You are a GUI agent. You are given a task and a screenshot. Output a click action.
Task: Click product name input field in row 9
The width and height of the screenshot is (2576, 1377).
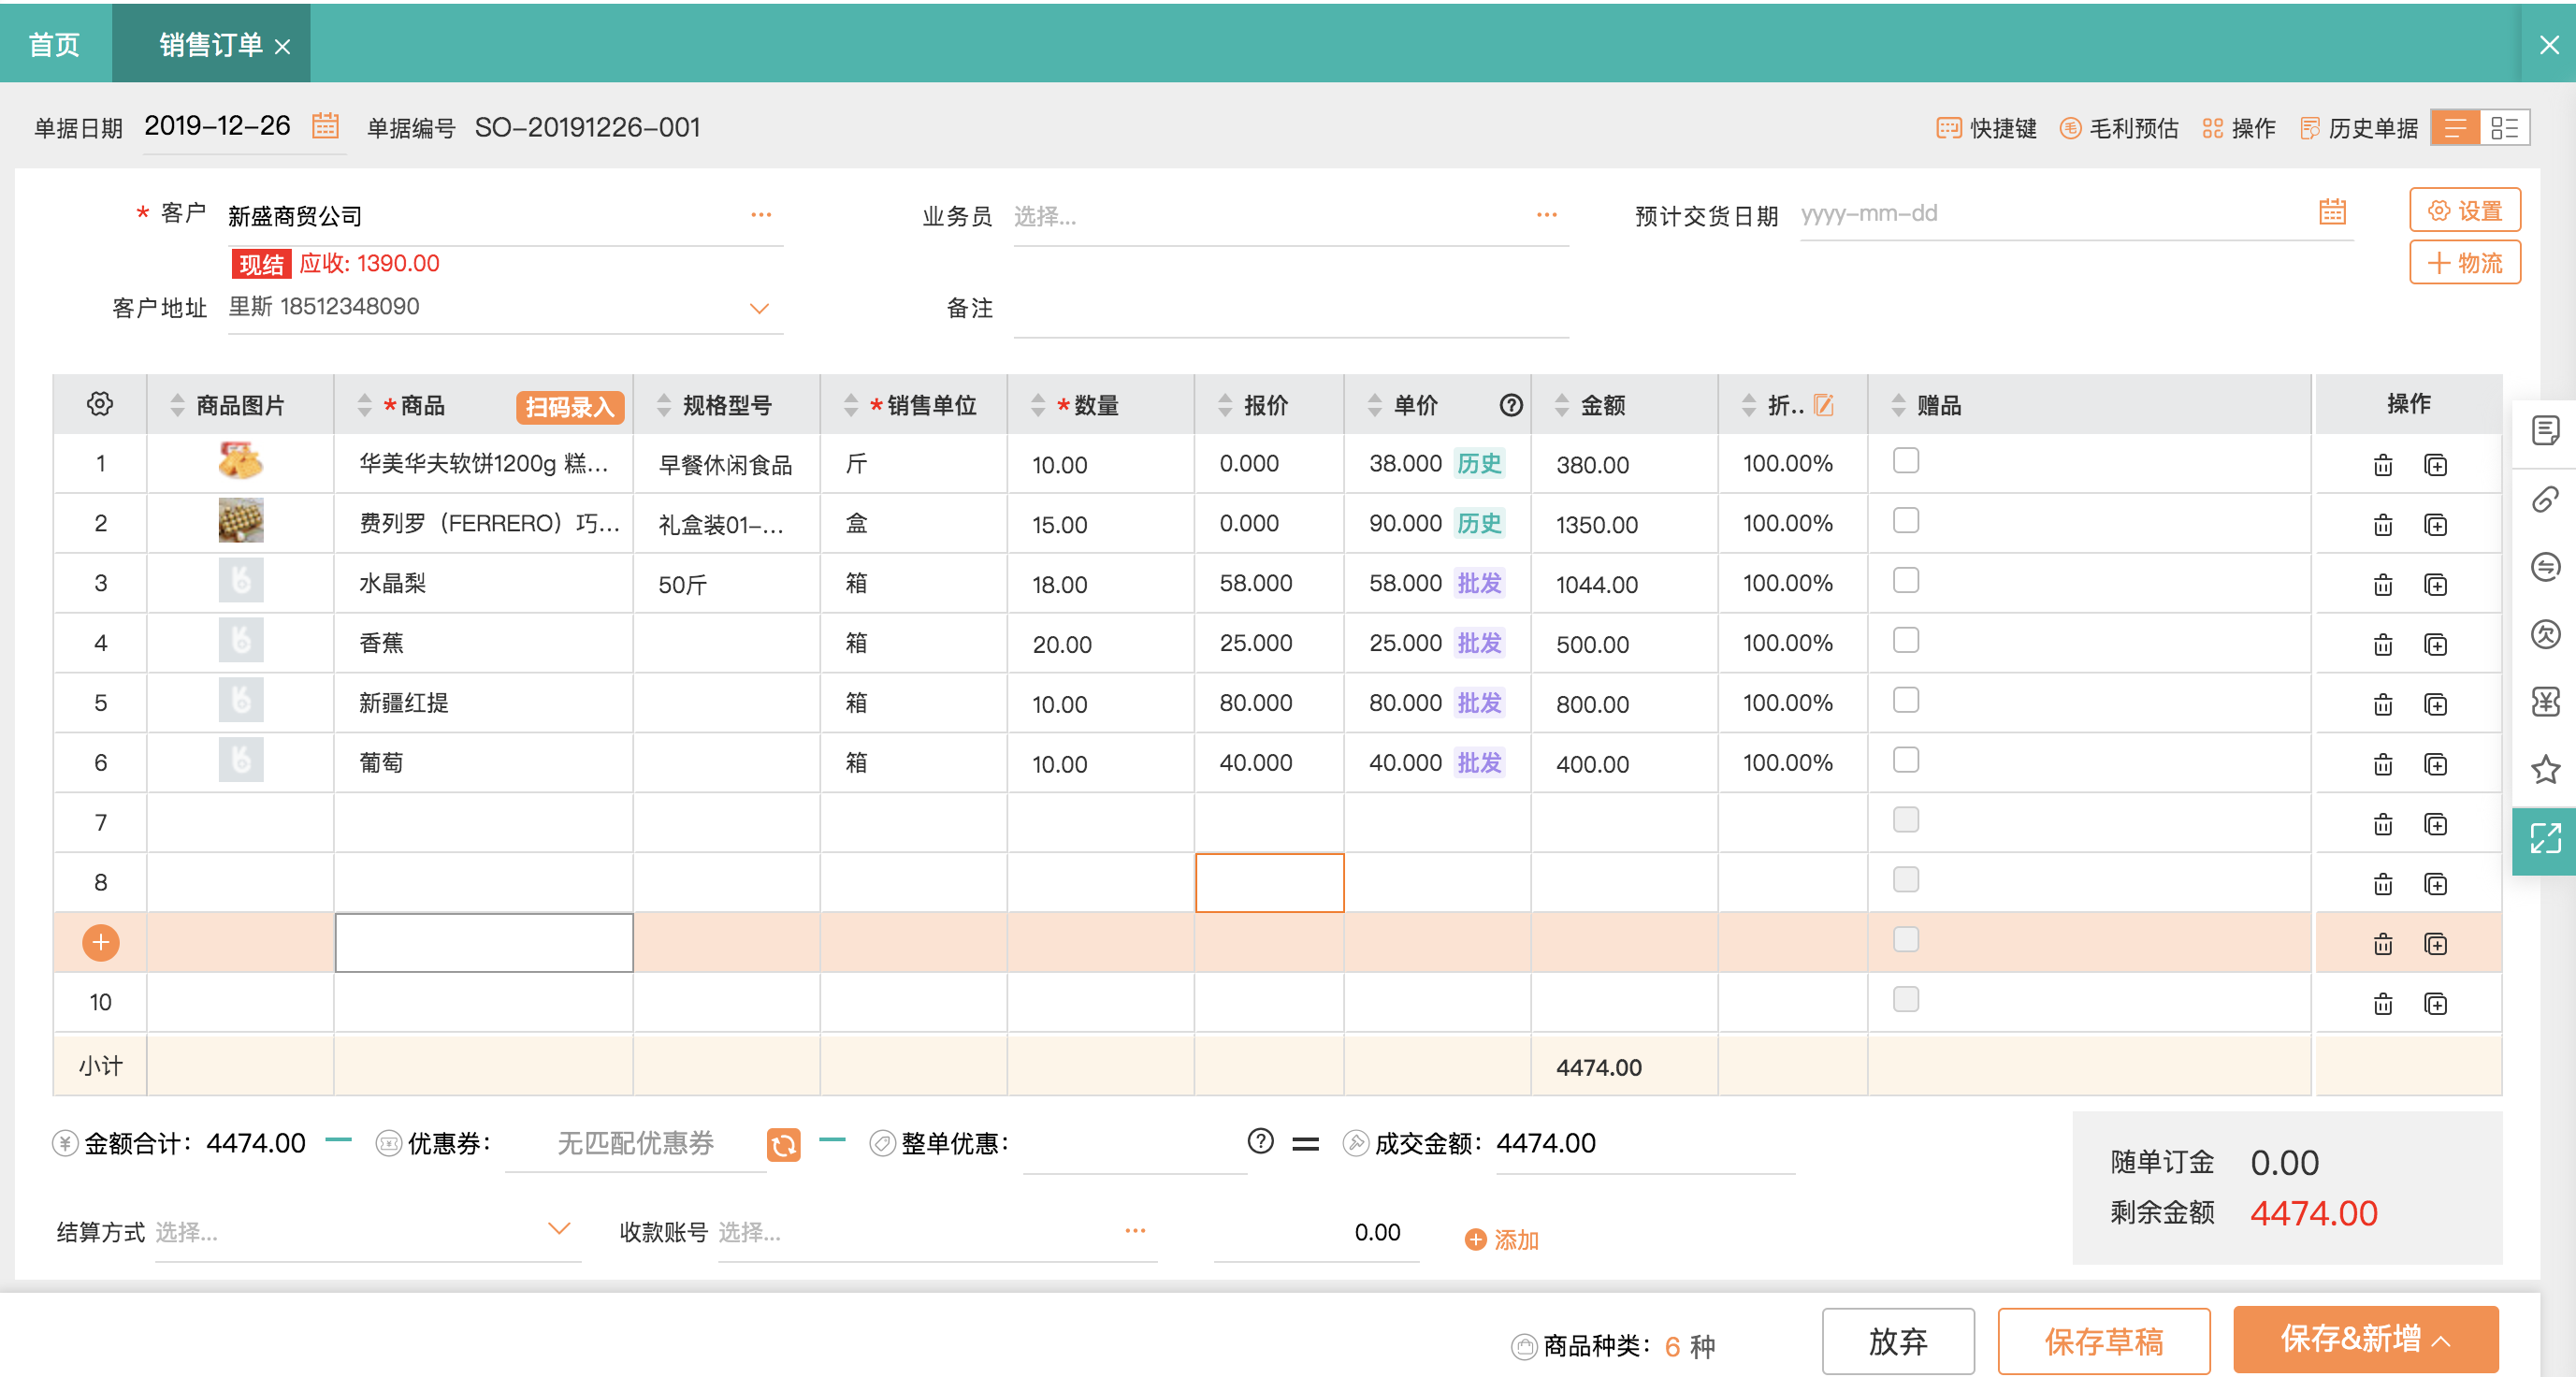pyautogui.click(x=482, y=942)
